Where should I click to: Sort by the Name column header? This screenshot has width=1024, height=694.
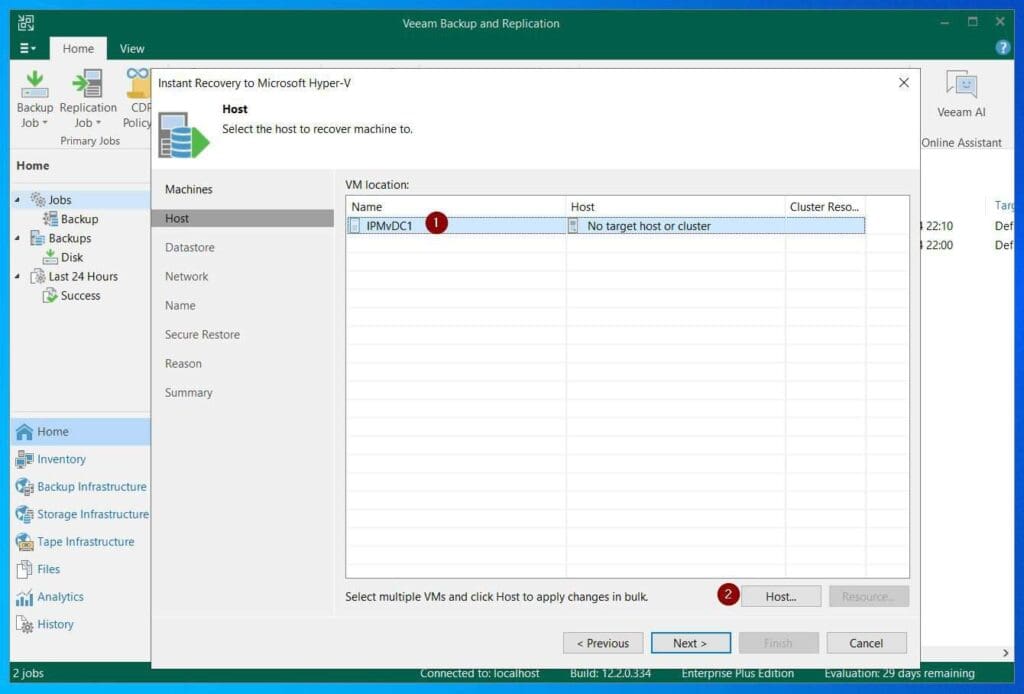(x=456, y=206)
